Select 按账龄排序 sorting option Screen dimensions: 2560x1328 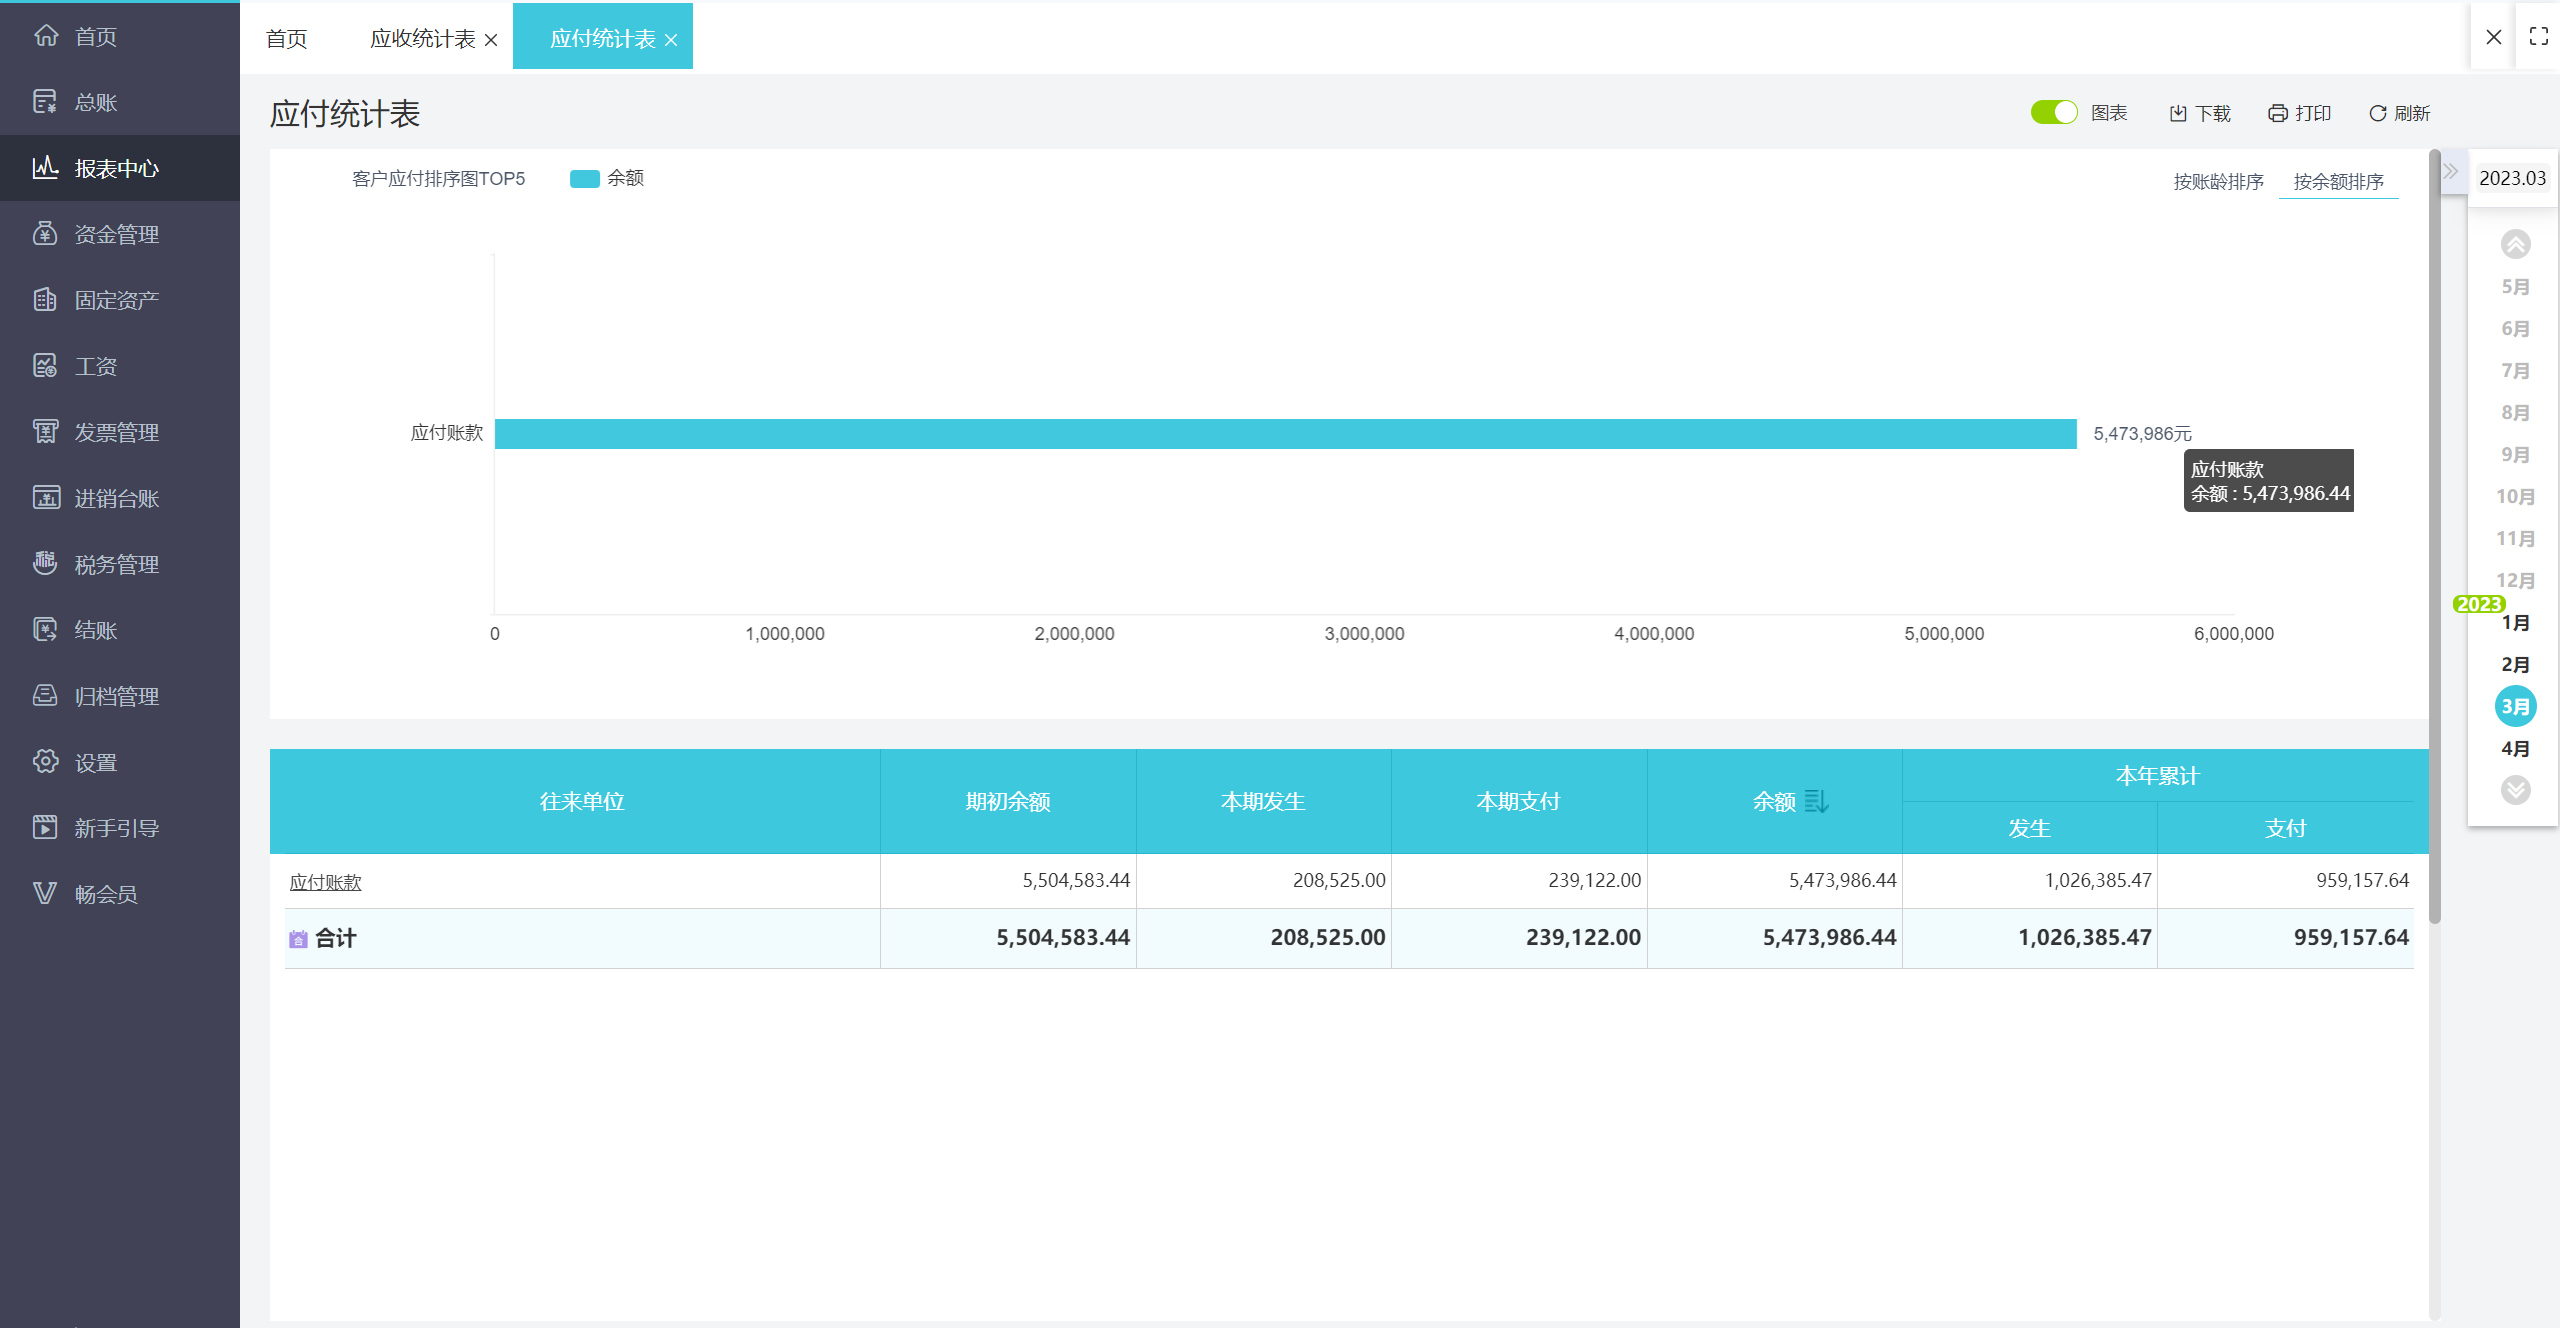point(2215,180)
